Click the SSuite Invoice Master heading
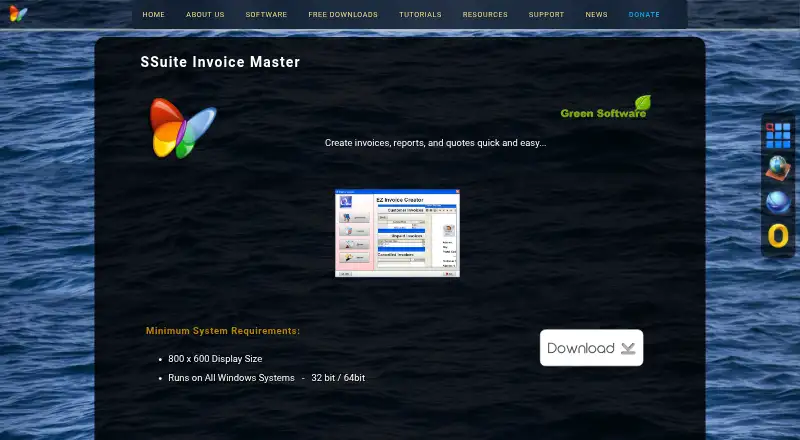800x440 pixels. (220, 62)
